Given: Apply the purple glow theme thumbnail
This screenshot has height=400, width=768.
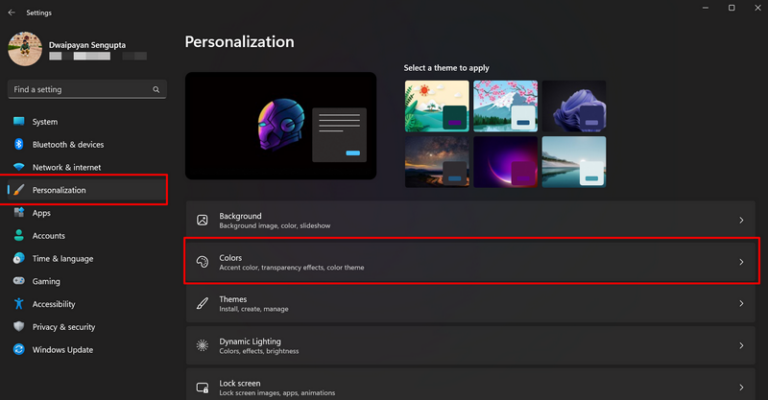Looking at the screenshot, I should tap(505, 162).
